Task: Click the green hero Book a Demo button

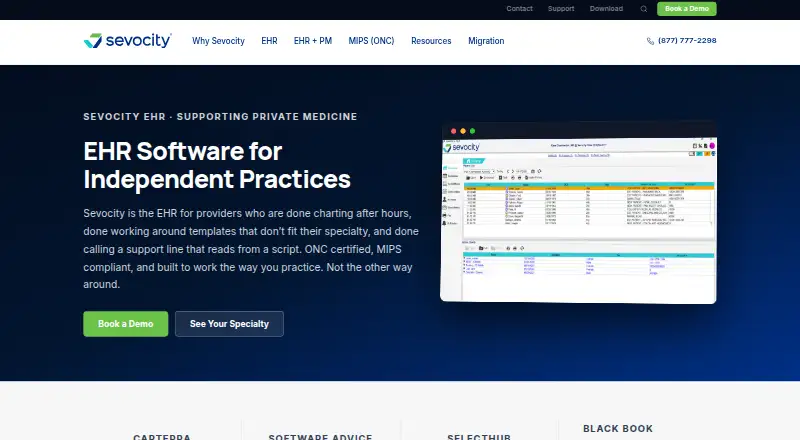Action: pos(126,324)
